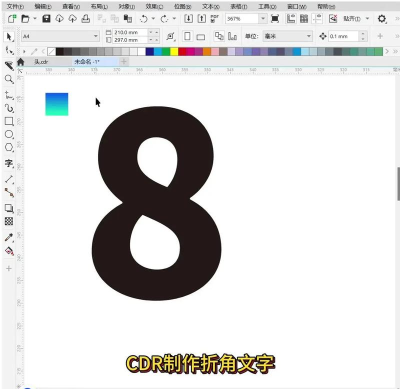Select the Ellipse tool
Viewport: 400px width, 389px height.
tap(9, 134)
